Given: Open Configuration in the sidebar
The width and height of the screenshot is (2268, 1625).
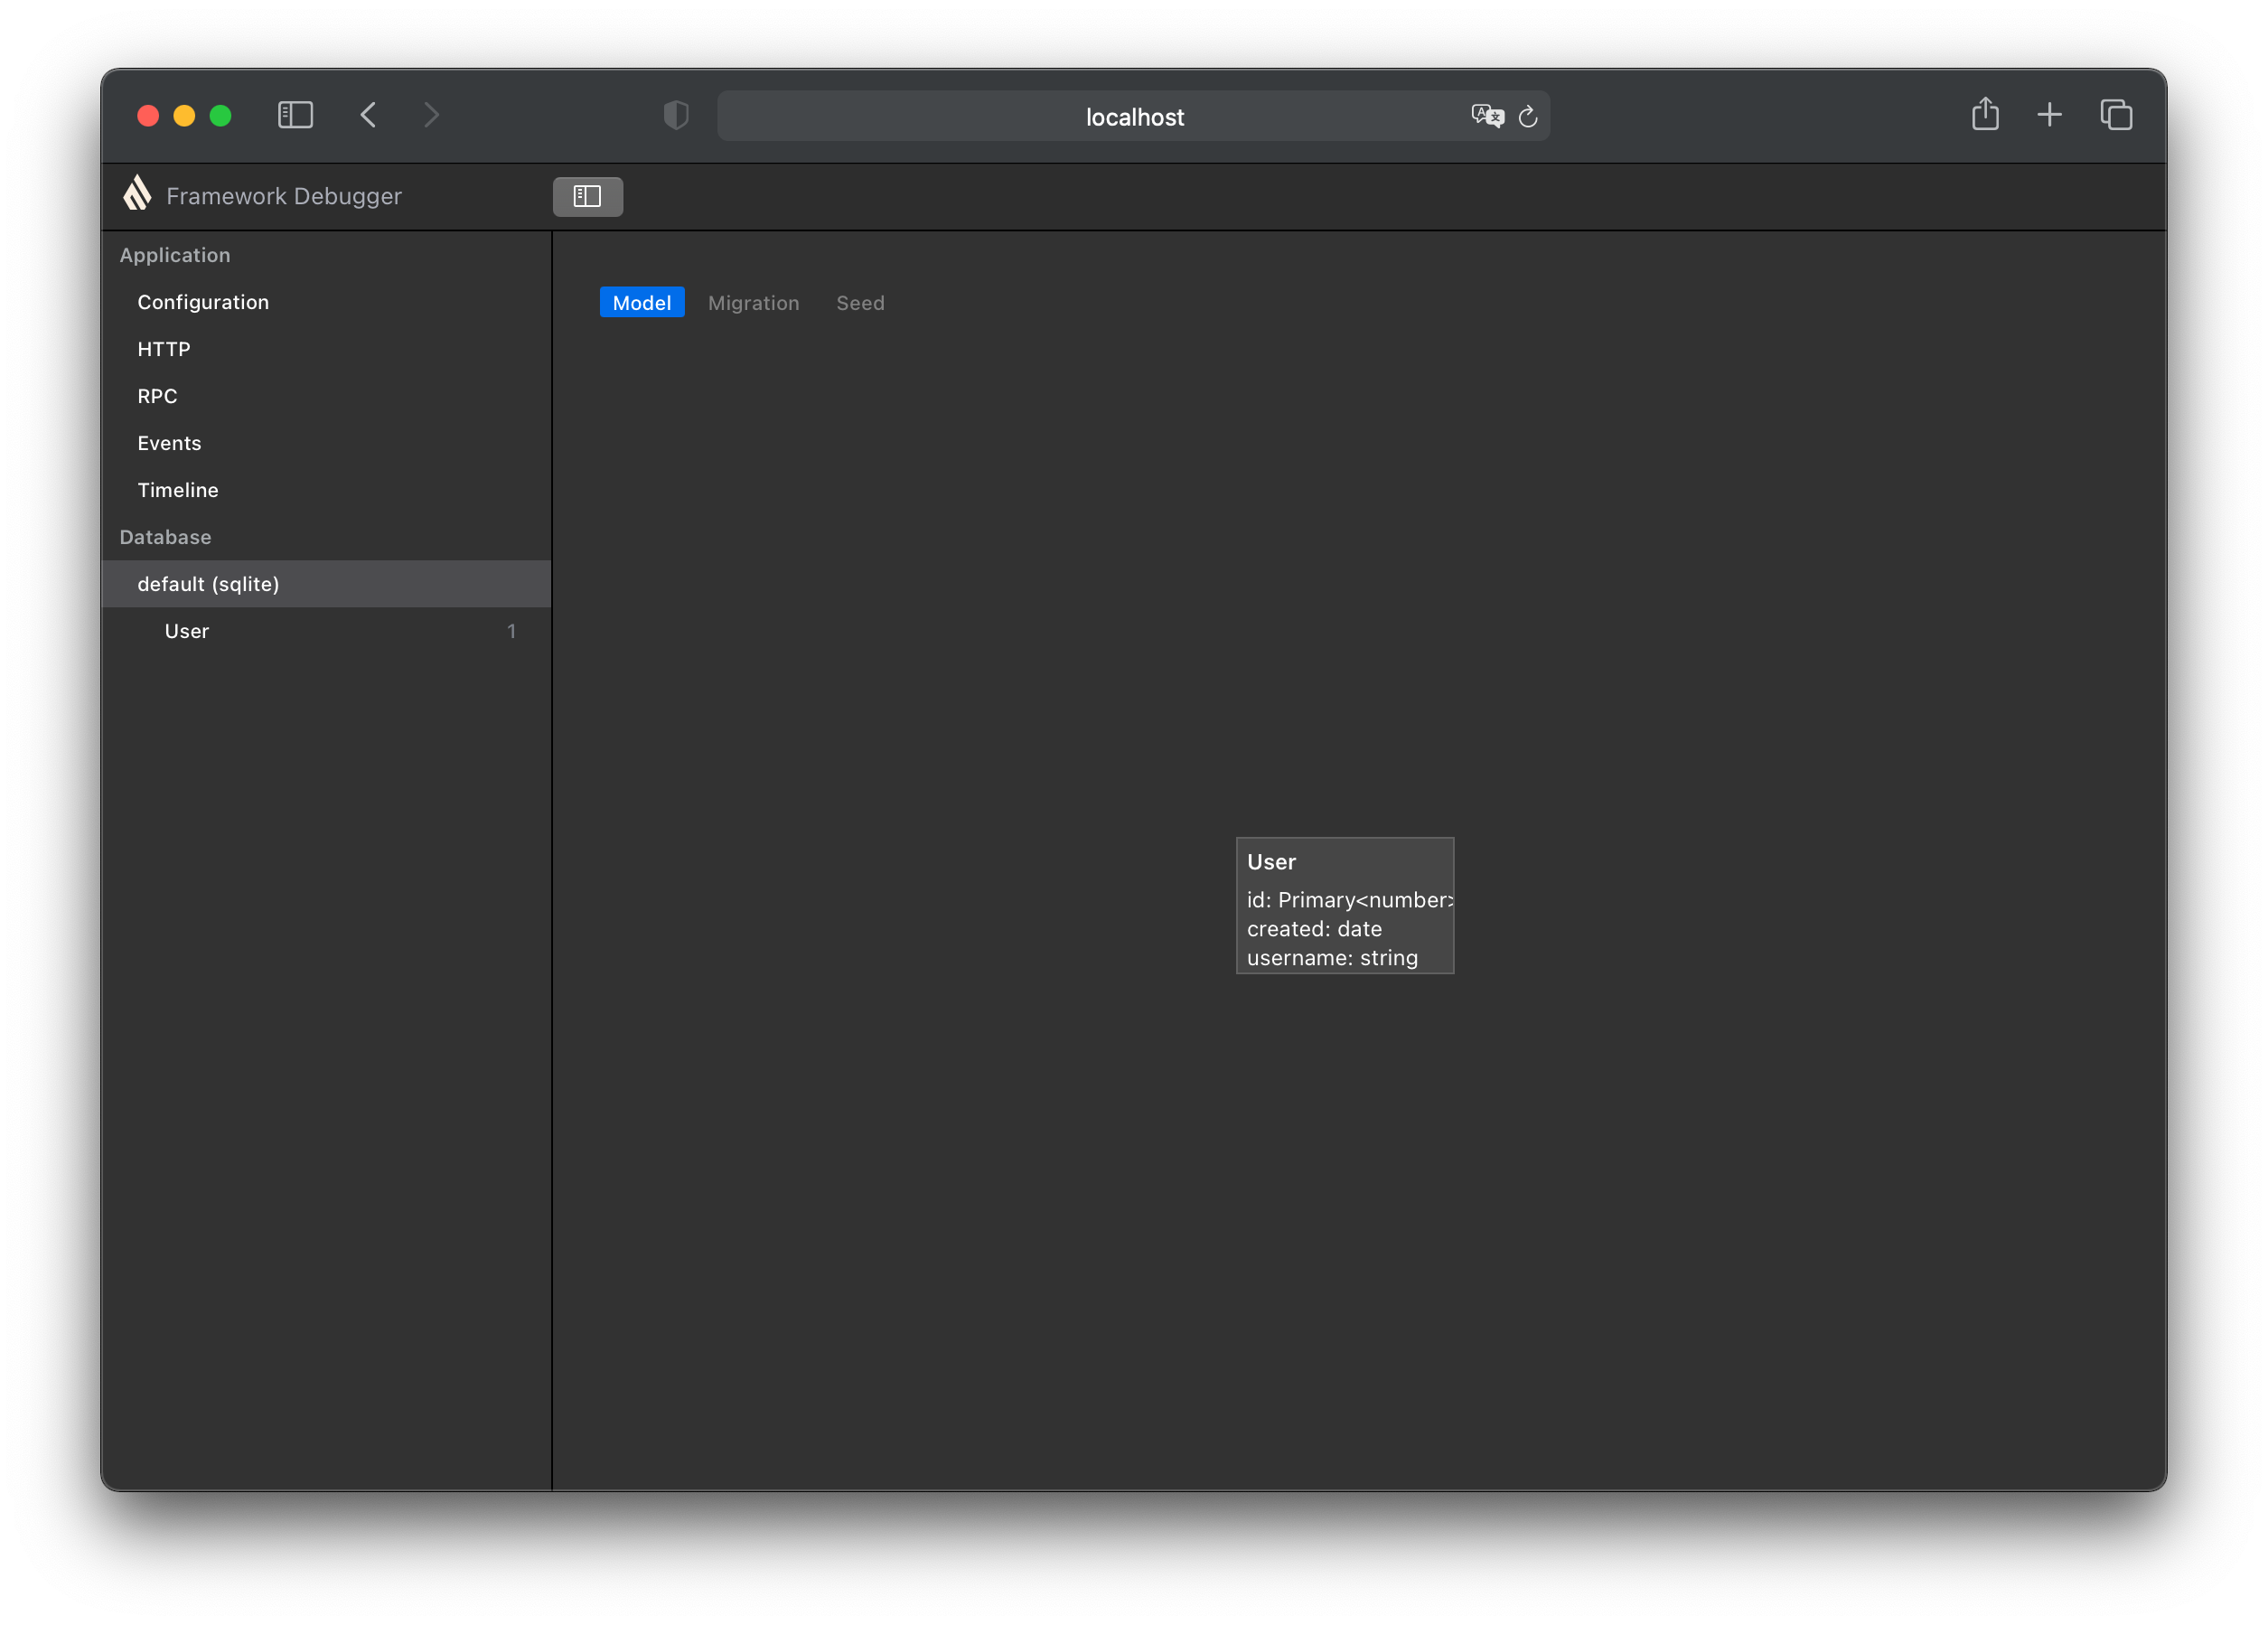Looking at the screenshot, I should pos(203,302).
